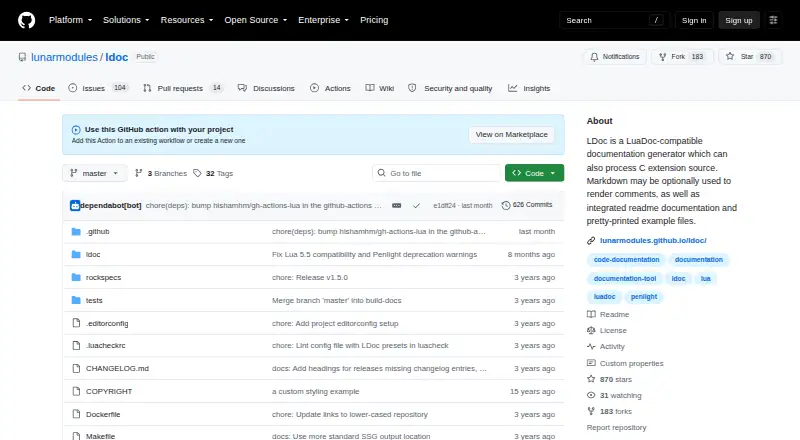Select the .editorconfig file icon
The width and height of the screenshot is (800, 440).
click(x=76, y=323)
